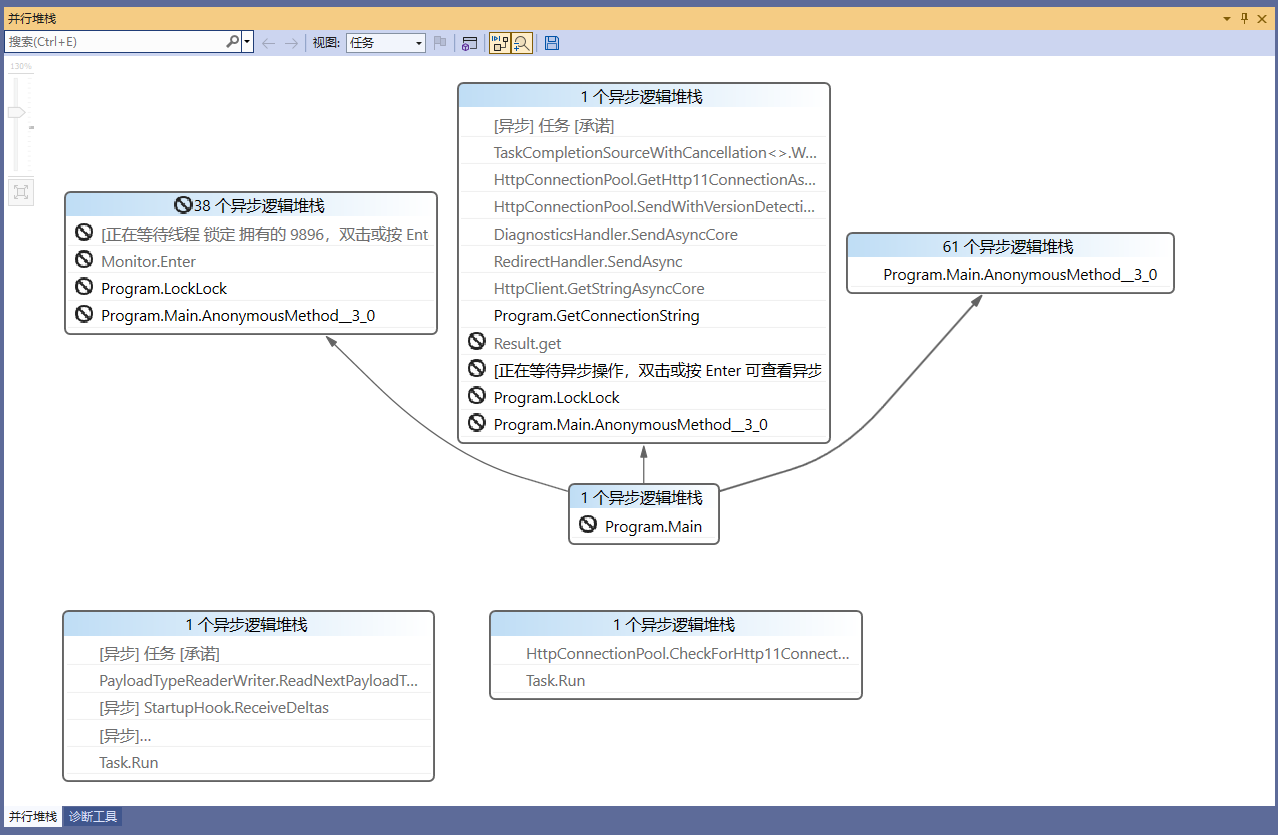The image size is (1278, 835).
Task: Switch to the 诊断工具 tab
Action: point(92,816)
